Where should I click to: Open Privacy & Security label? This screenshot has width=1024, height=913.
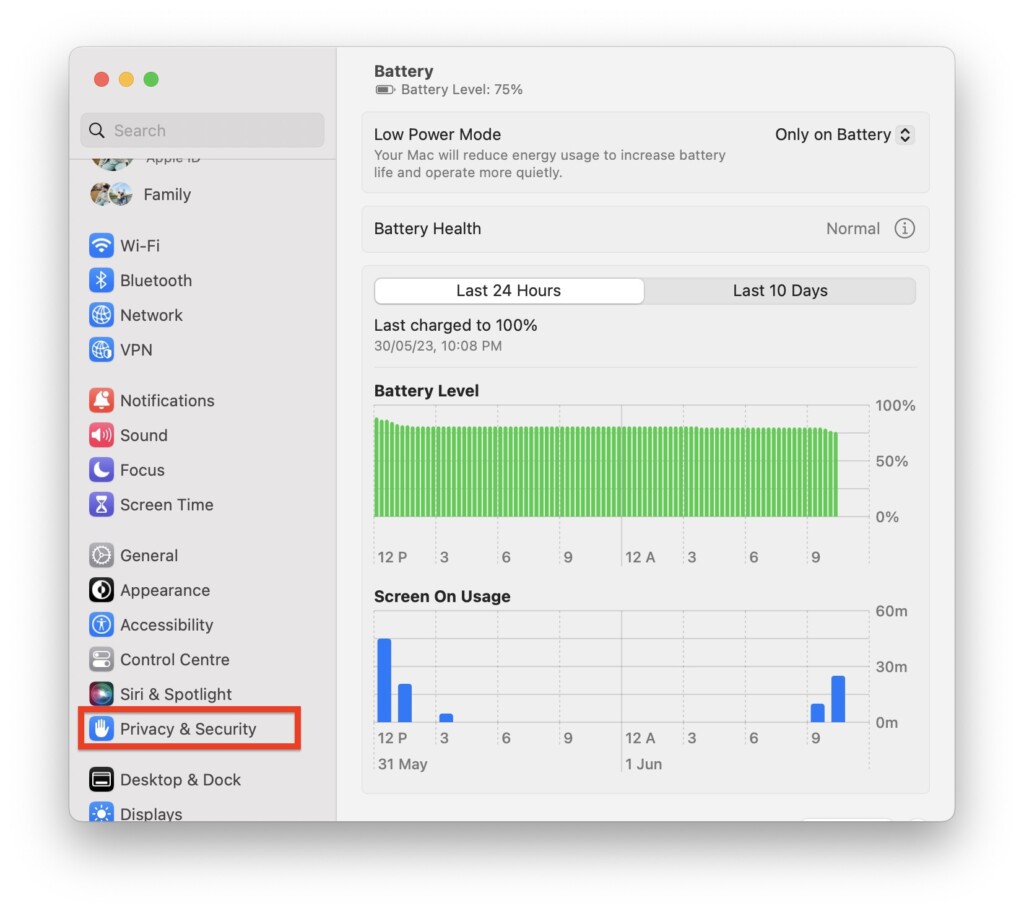point(188,728)
